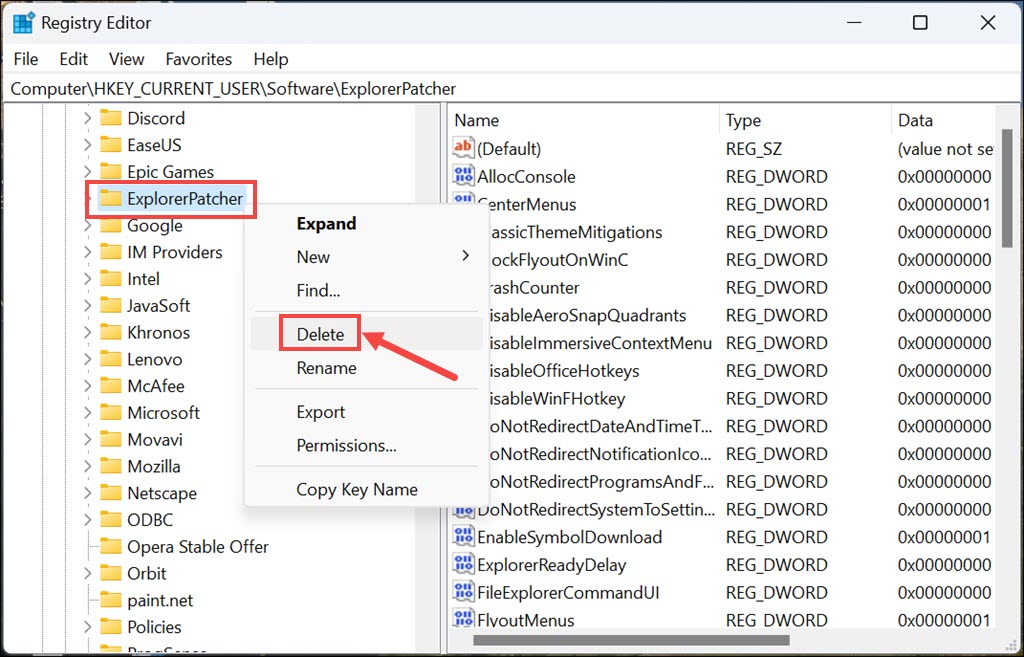Sort values by the Name column header
1024x657 pixels.
coord(584,120)
